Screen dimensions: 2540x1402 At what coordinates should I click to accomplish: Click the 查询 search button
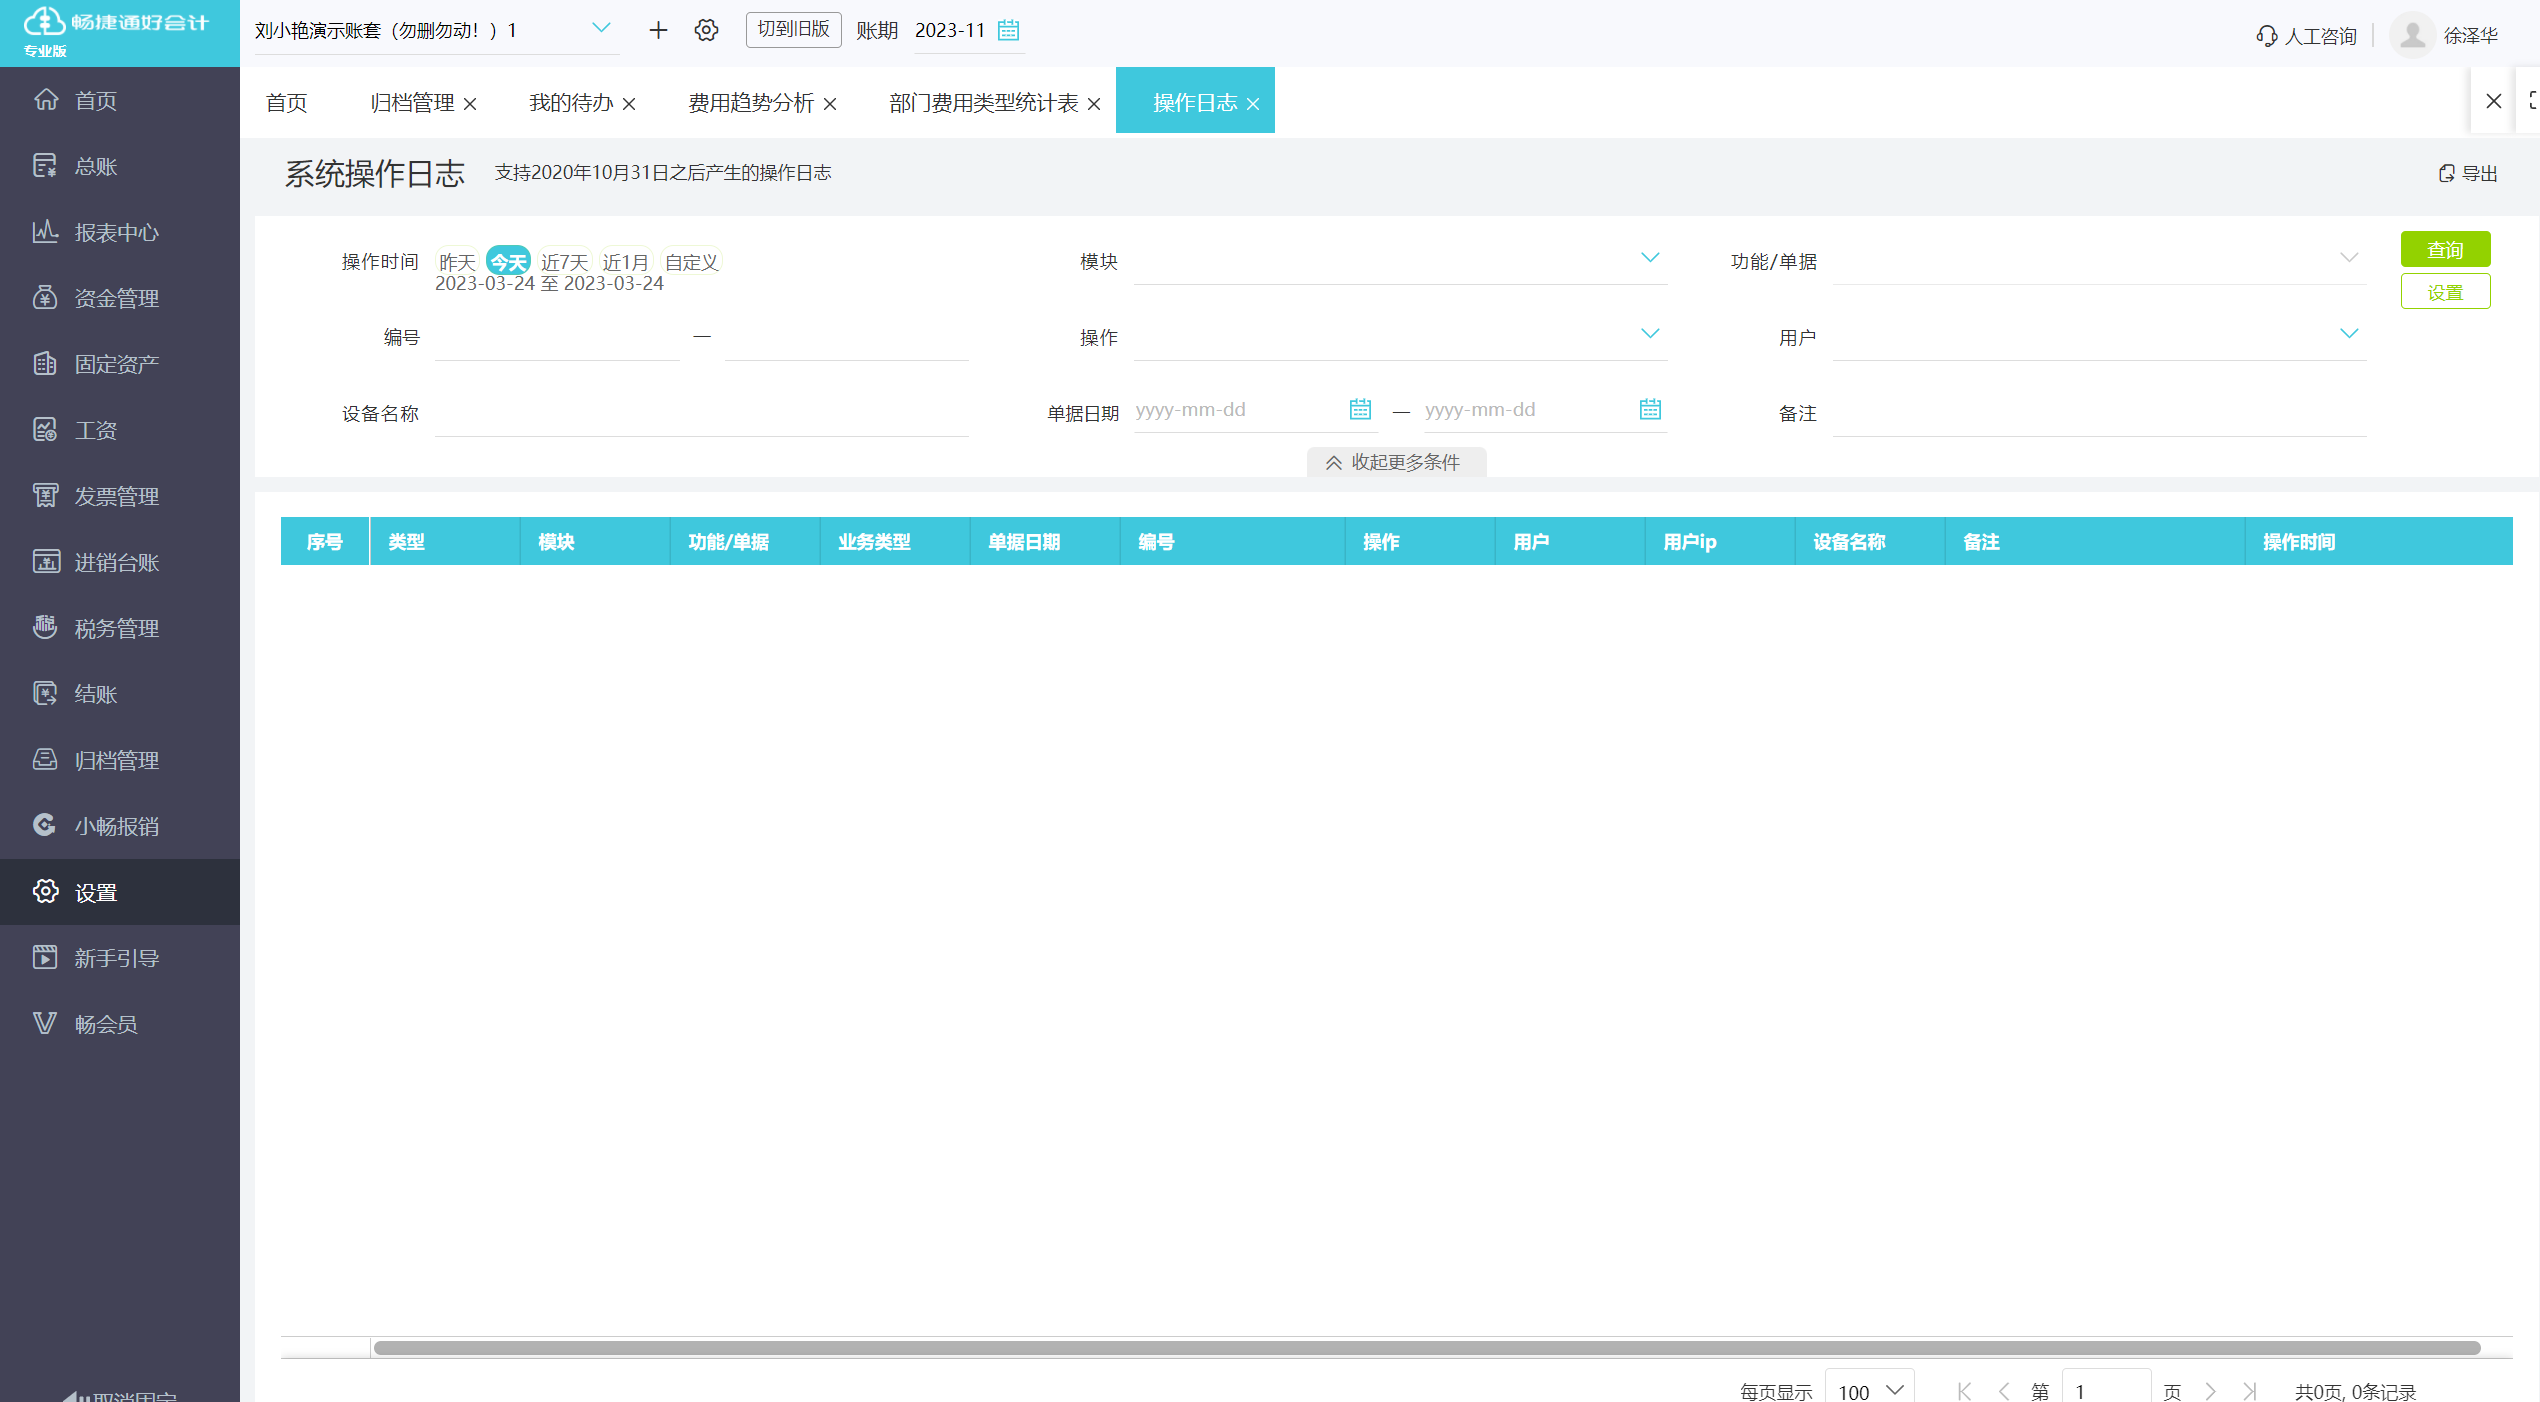click(2445, 249)
